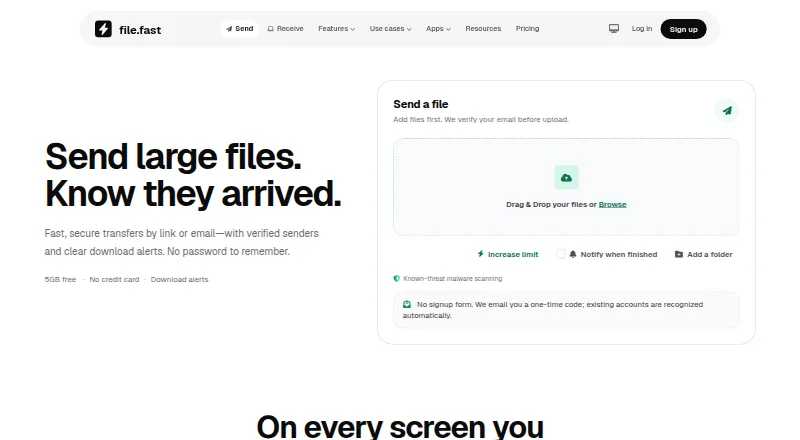Click the Sign up button
Image resolution: width=800 pixels, height=440 pixels.
pos(683,29)
